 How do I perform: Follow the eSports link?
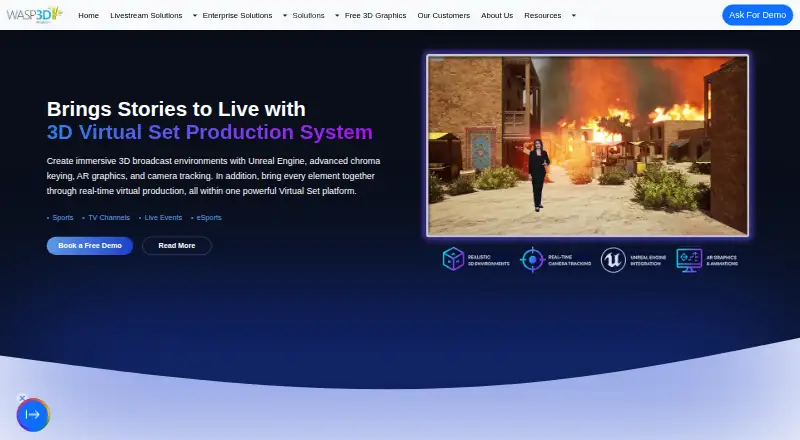click(x=209, y=217)
